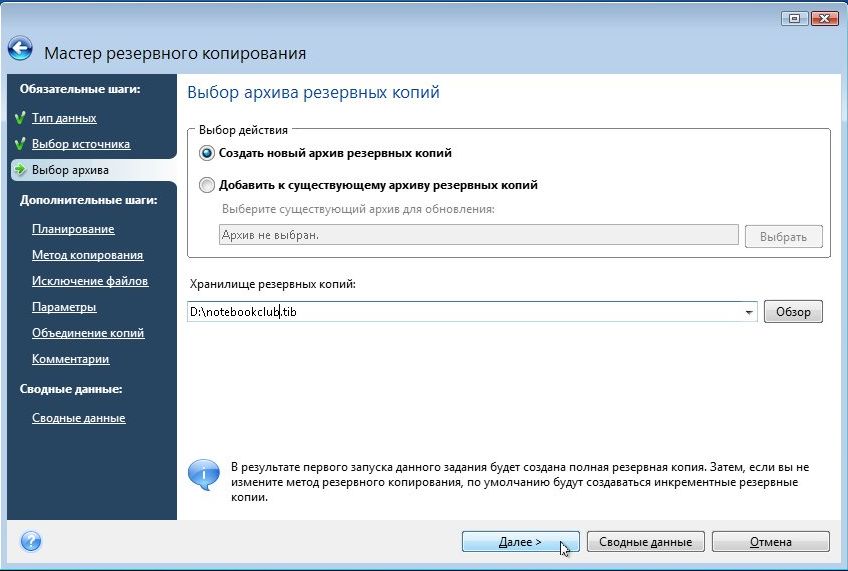Open the Метод копирования step

pos(88,255)
